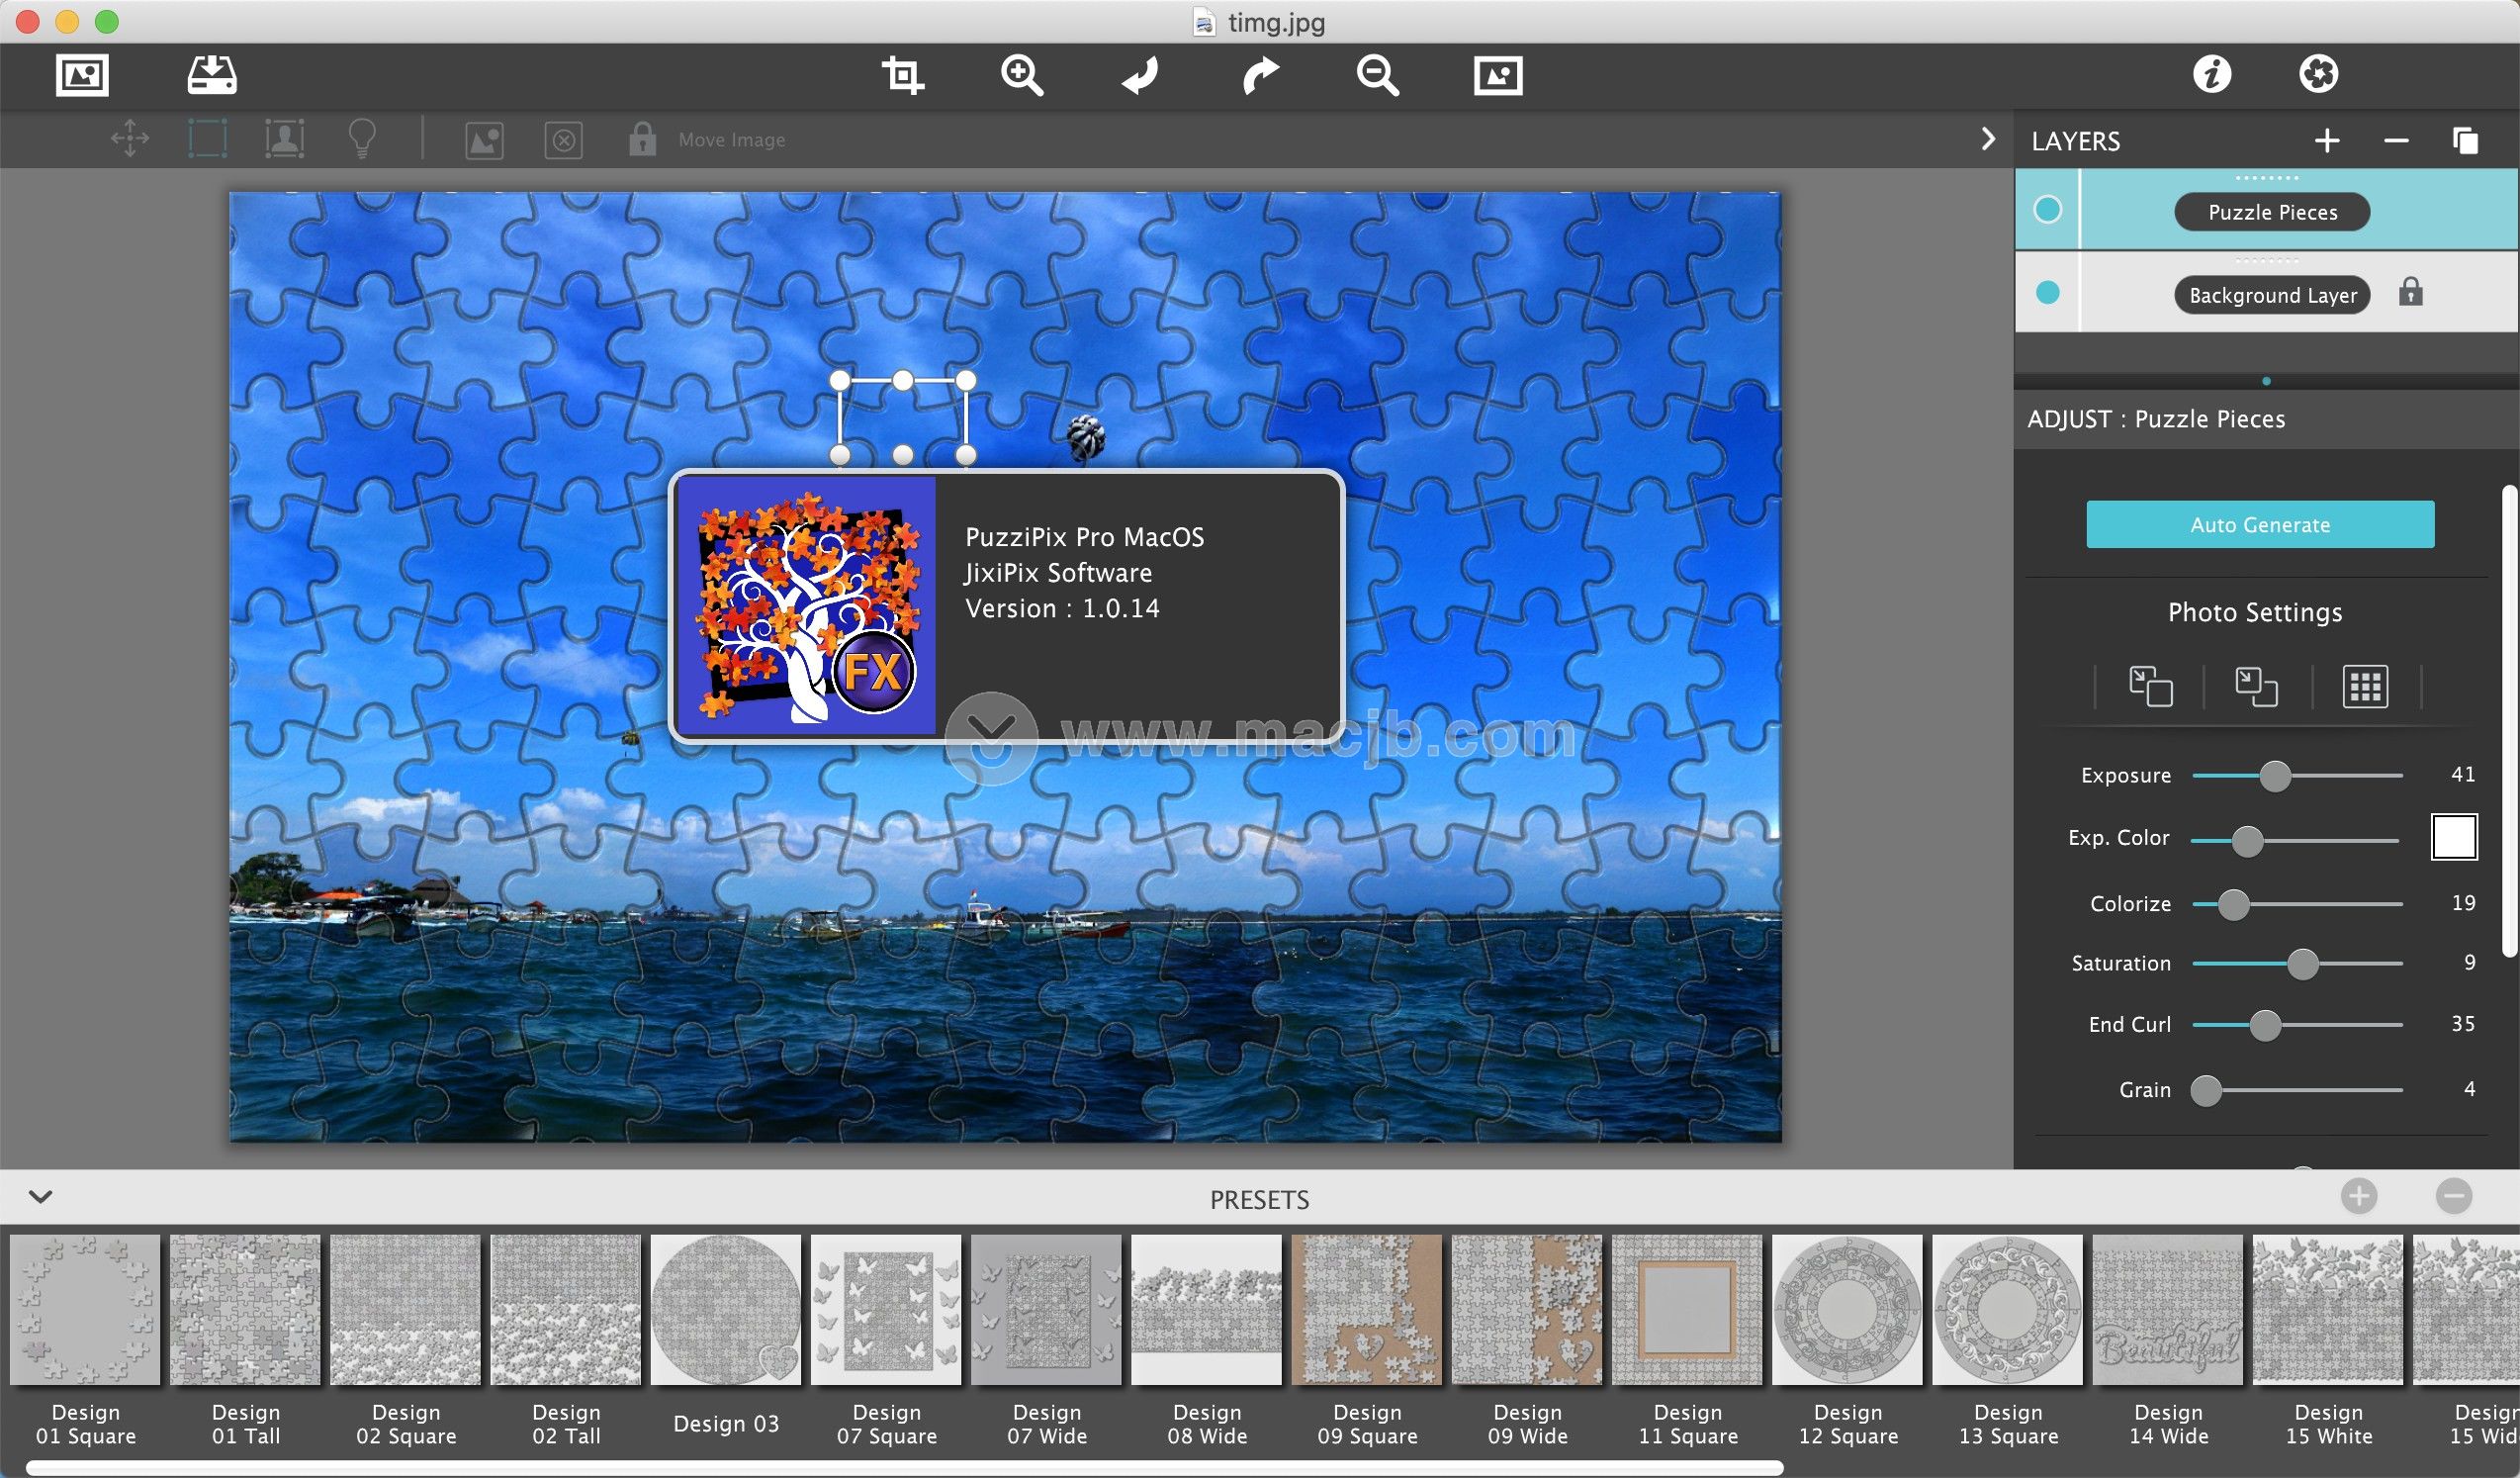Screen dimensions: 2520x1478
Task: Toggle visibility of the Puzzle Pieces layer
Action: tap(2049, 209)
